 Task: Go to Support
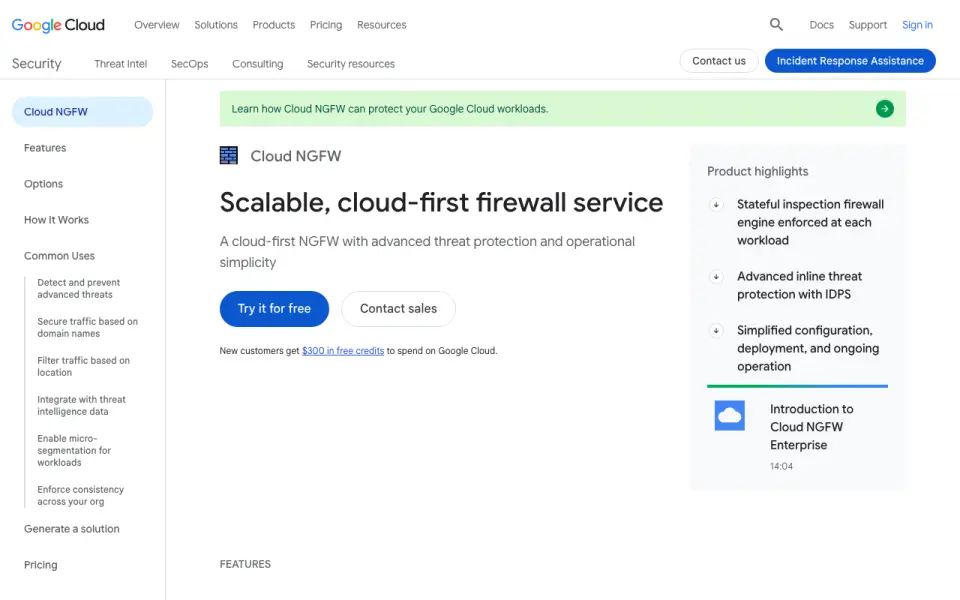click(868, 25)
